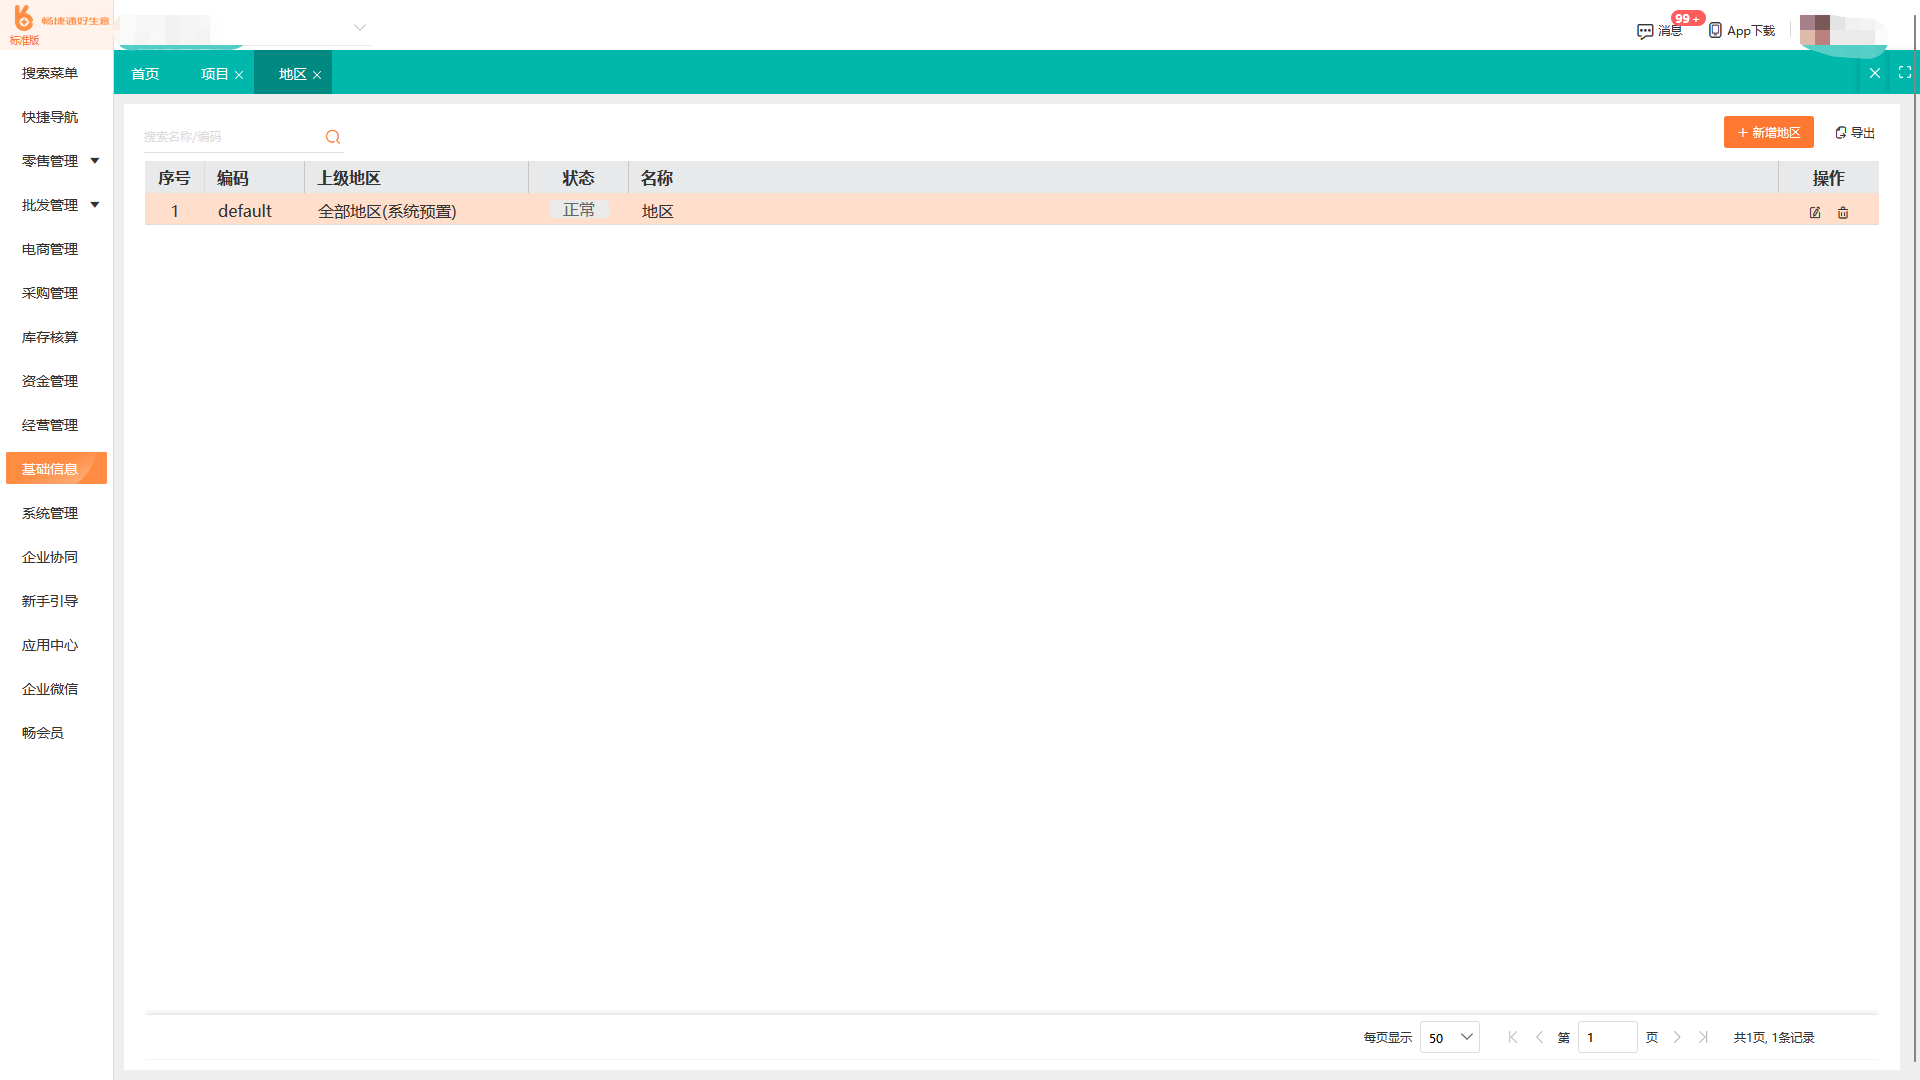Image resolution: width=1920 pixels, height=1080 pixels.
Task: Click the delete icon for default region
Action: point(1844,211)
